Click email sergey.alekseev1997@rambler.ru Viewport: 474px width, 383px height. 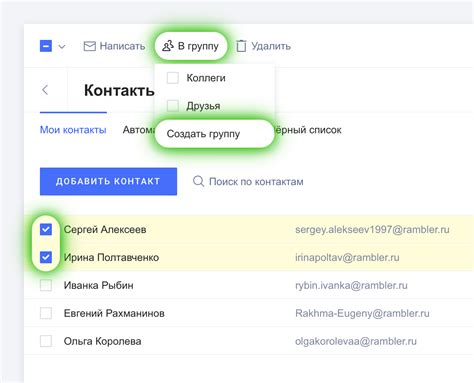pos(372,229)
